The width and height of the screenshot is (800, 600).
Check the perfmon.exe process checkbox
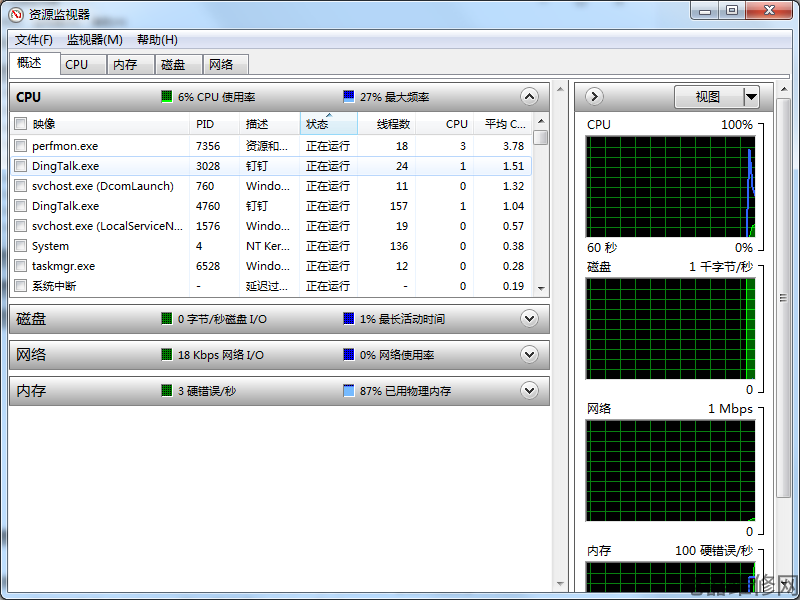click(x=20, y=146)
